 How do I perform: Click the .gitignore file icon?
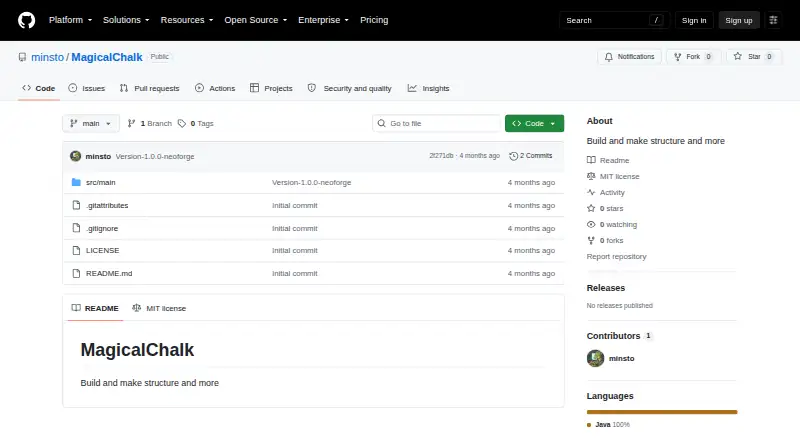point(76,228)
